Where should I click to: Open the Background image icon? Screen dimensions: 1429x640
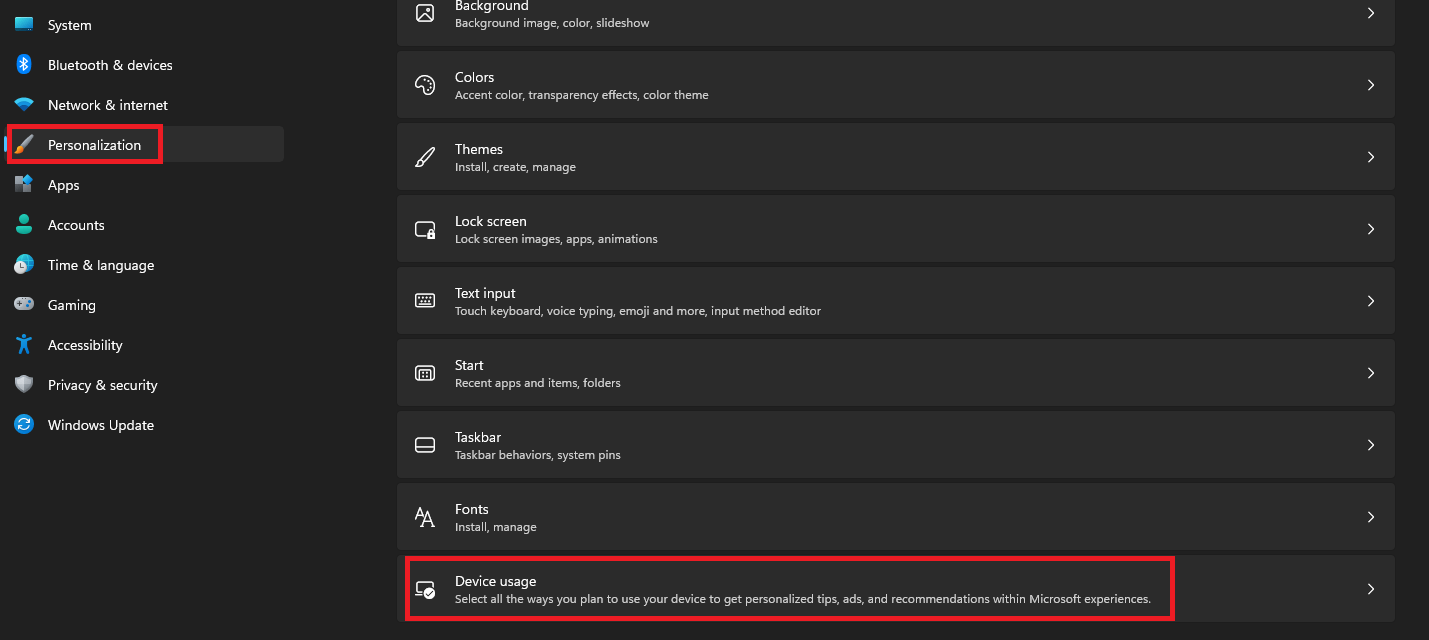(425, 13)
